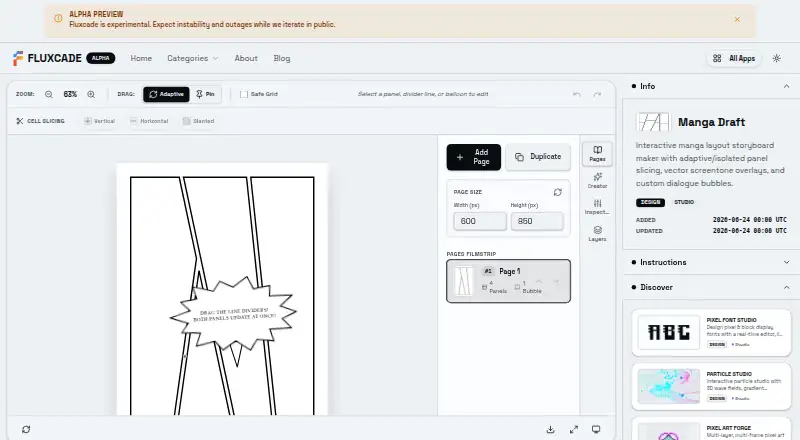Click the download icon
This screenshot has width=800, height=440.
click(550, 429)
